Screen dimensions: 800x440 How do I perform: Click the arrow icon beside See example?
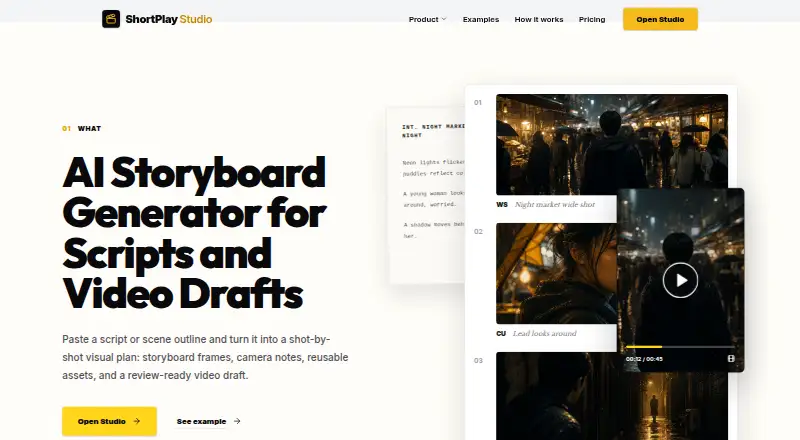click(237, 421)
